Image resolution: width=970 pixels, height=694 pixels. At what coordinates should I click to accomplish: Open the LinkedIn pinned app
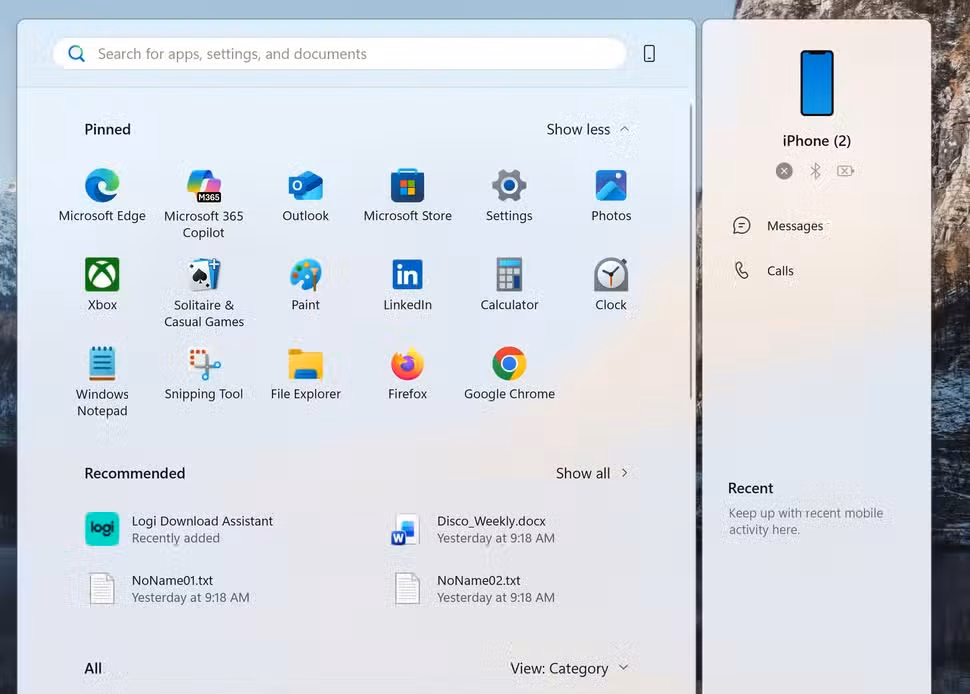pos(408,284)
